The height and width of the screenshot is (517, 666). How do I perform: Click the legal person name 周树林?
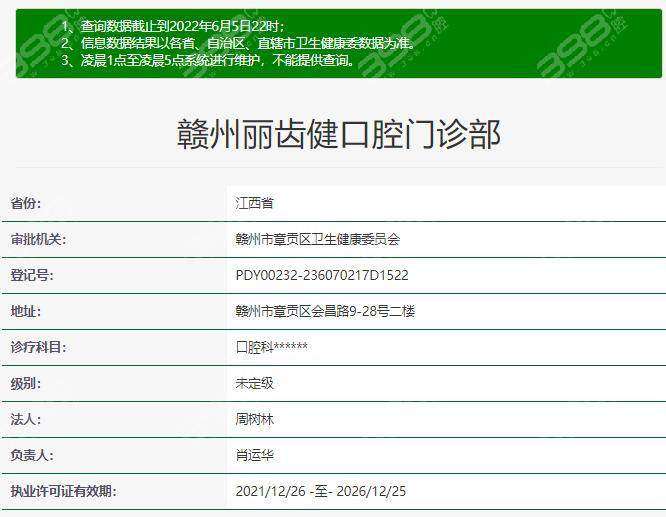[x=254, y=419]
